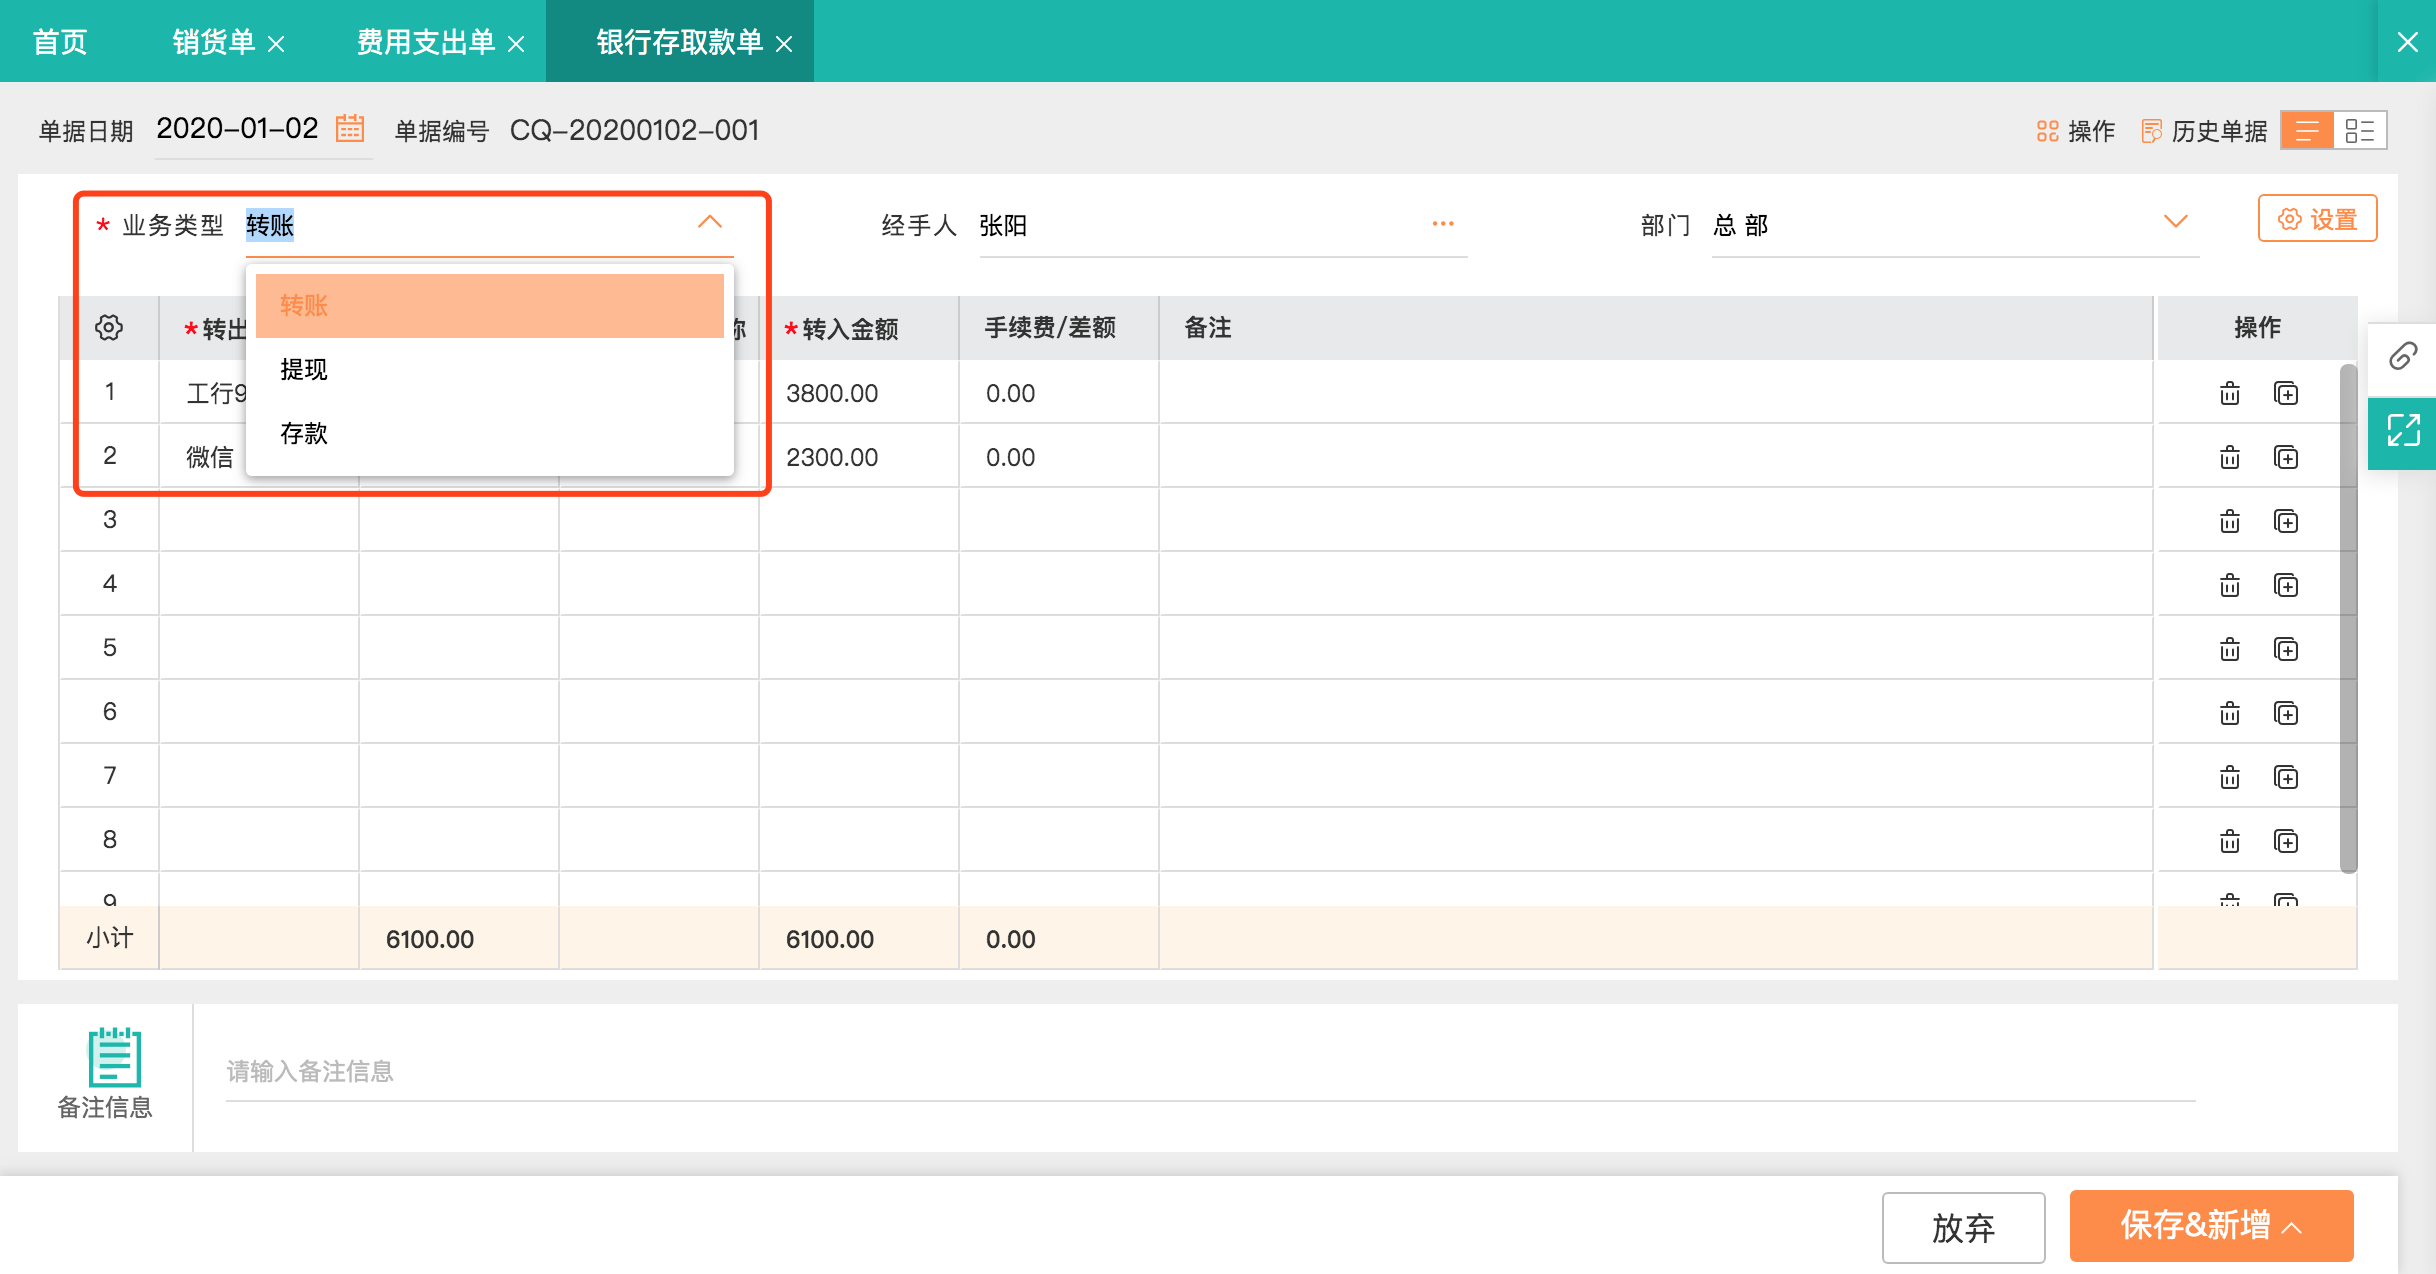Select 存款 from the dropdown menu
2436x1274 pixels.
coord(306,432)
